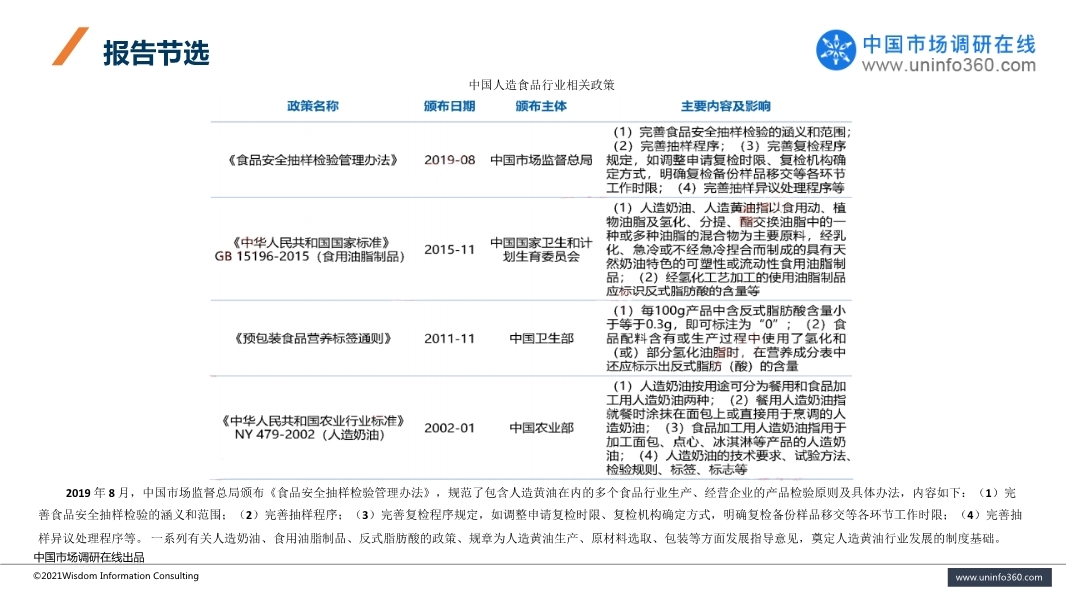Click the orange slash icon beside 报告节选
Viewport: 1066px width, 600px height.
tap(71, 47)
